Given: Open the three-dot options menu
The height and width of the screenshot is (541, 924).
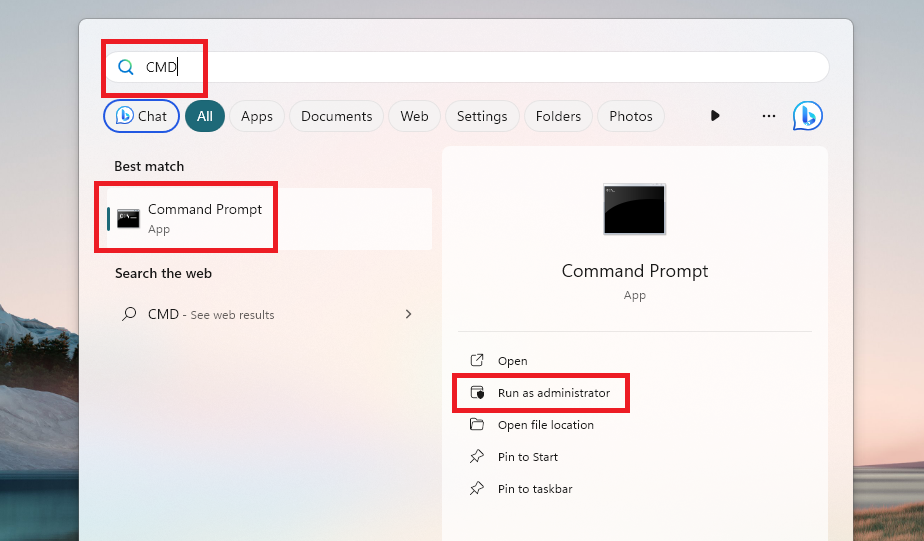Looking at the screenshot, I should click(x=768, y=116).
